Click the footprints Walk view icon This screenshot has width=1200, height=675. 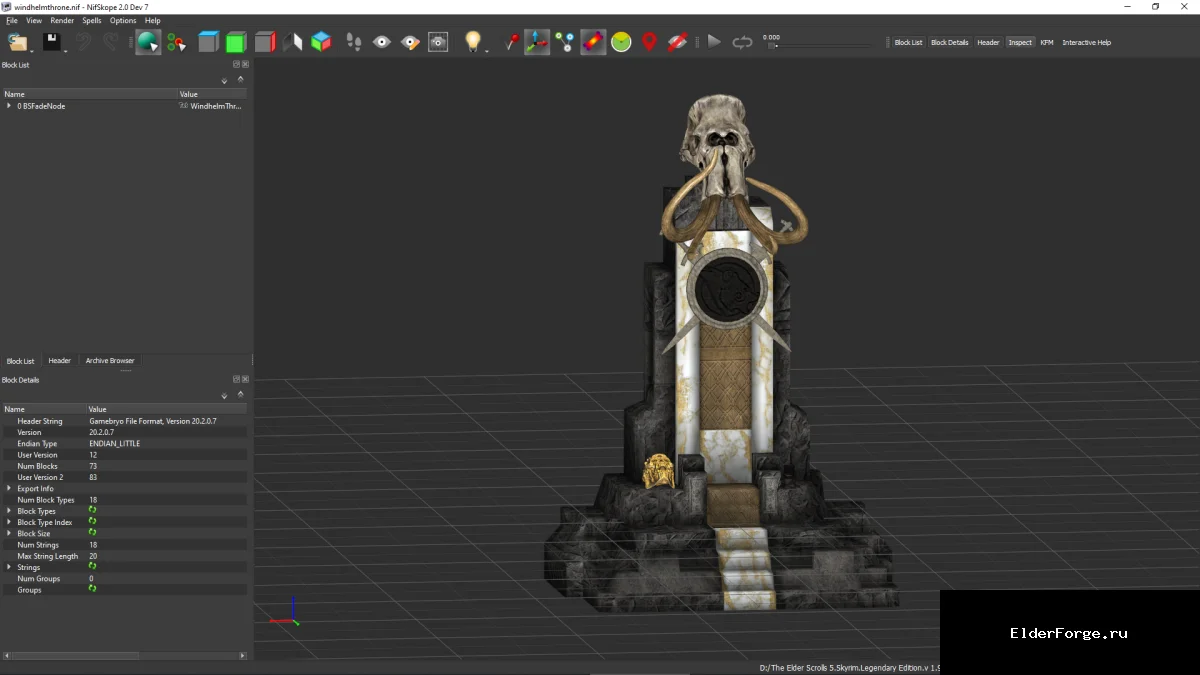(x=354, y=42)
